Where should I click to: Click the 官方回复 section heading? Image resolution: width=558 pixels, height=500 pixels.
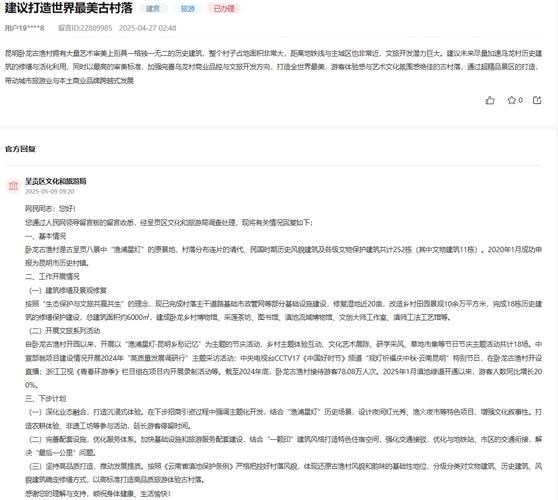click(x=20, y=149)
